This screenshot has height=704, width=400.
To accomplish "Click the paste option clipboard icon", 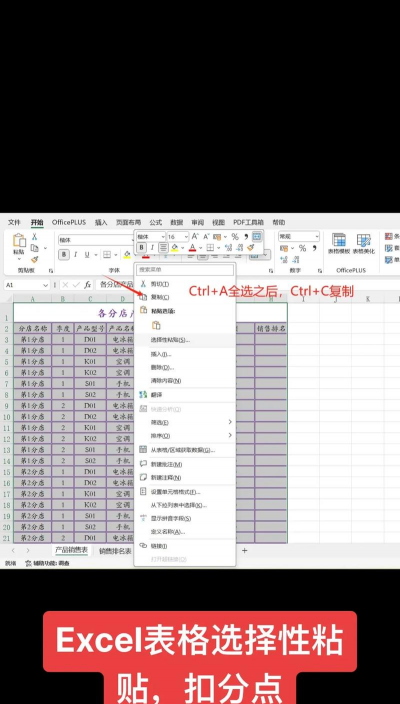I will [x=156, y=326].
